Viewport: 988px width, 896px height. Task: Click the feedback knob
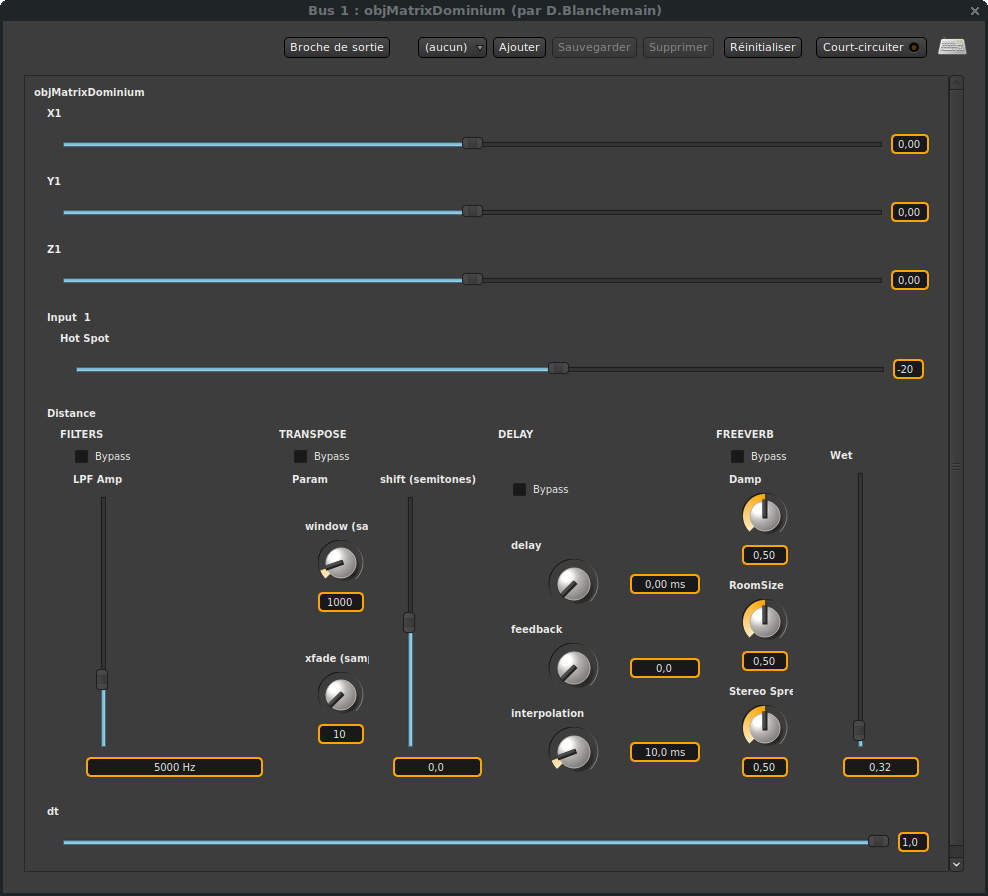[x=573, y=667]
